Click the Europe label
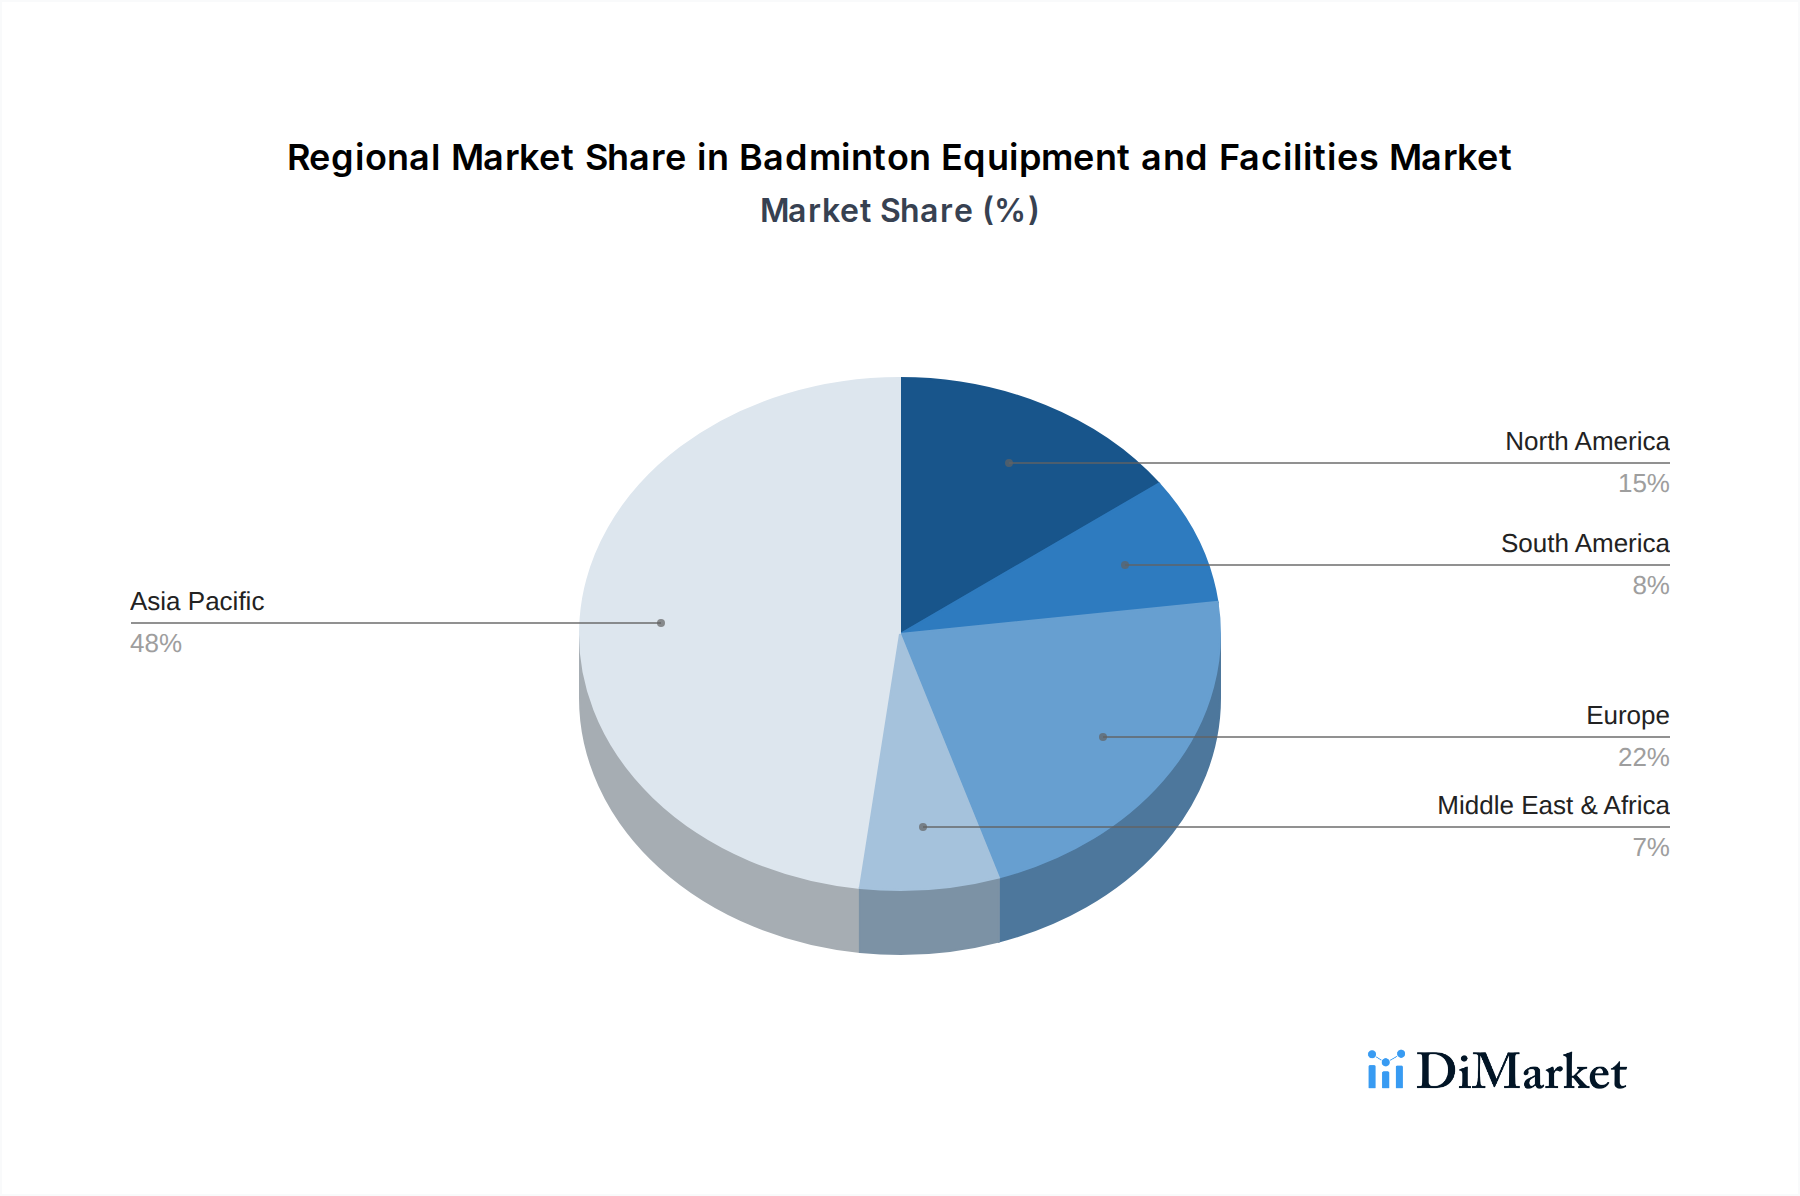 1628,715
